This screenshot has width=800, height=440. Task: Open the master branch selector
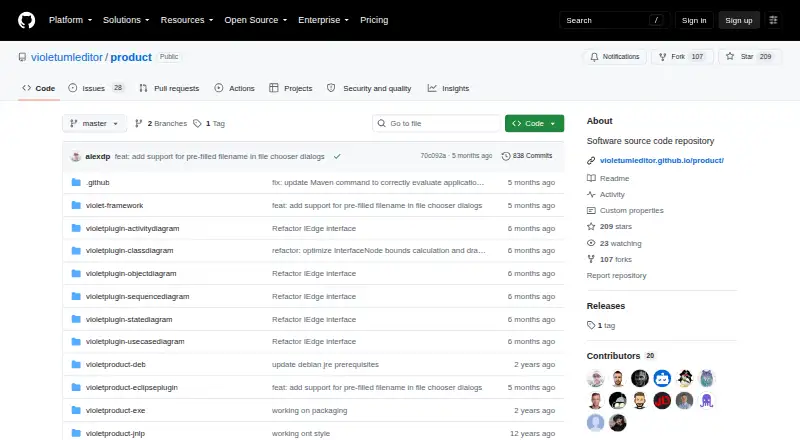click(x=94, y=124)
